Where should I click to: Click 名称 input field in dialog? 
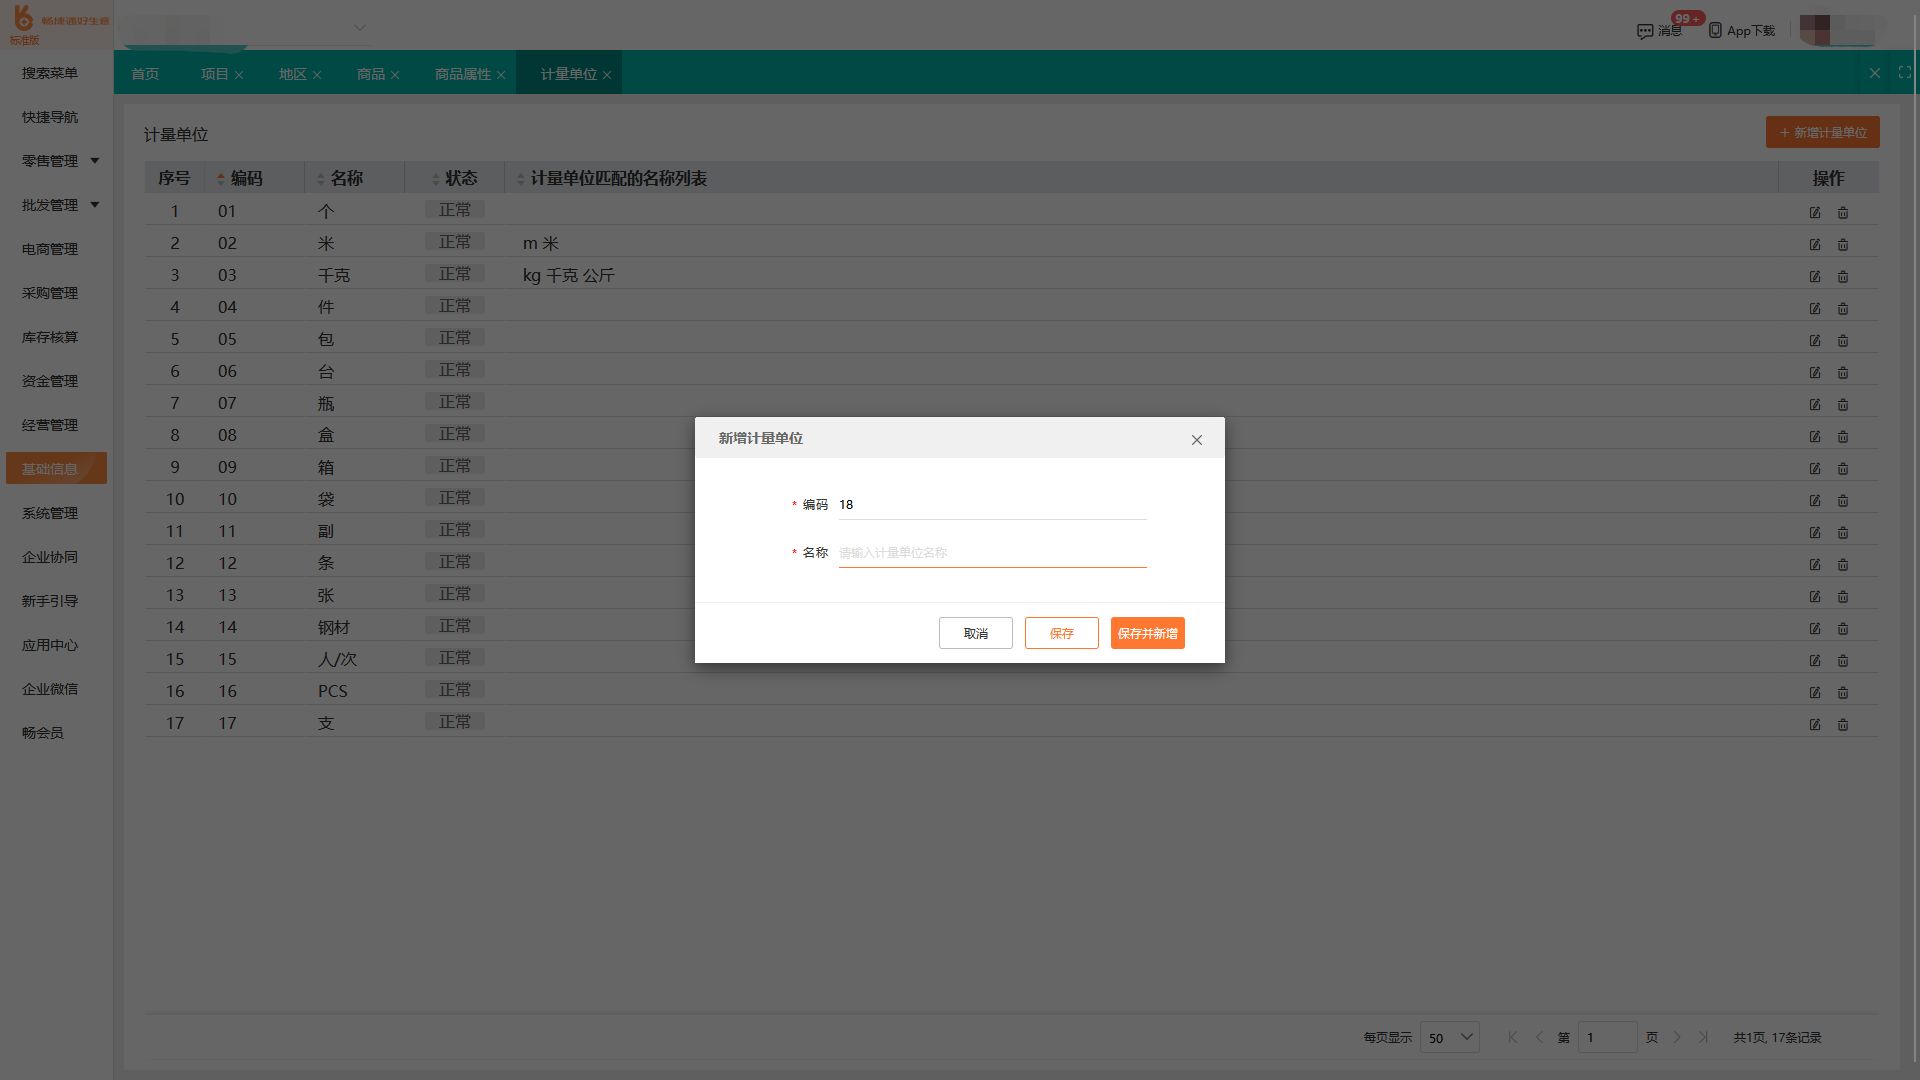993,551
